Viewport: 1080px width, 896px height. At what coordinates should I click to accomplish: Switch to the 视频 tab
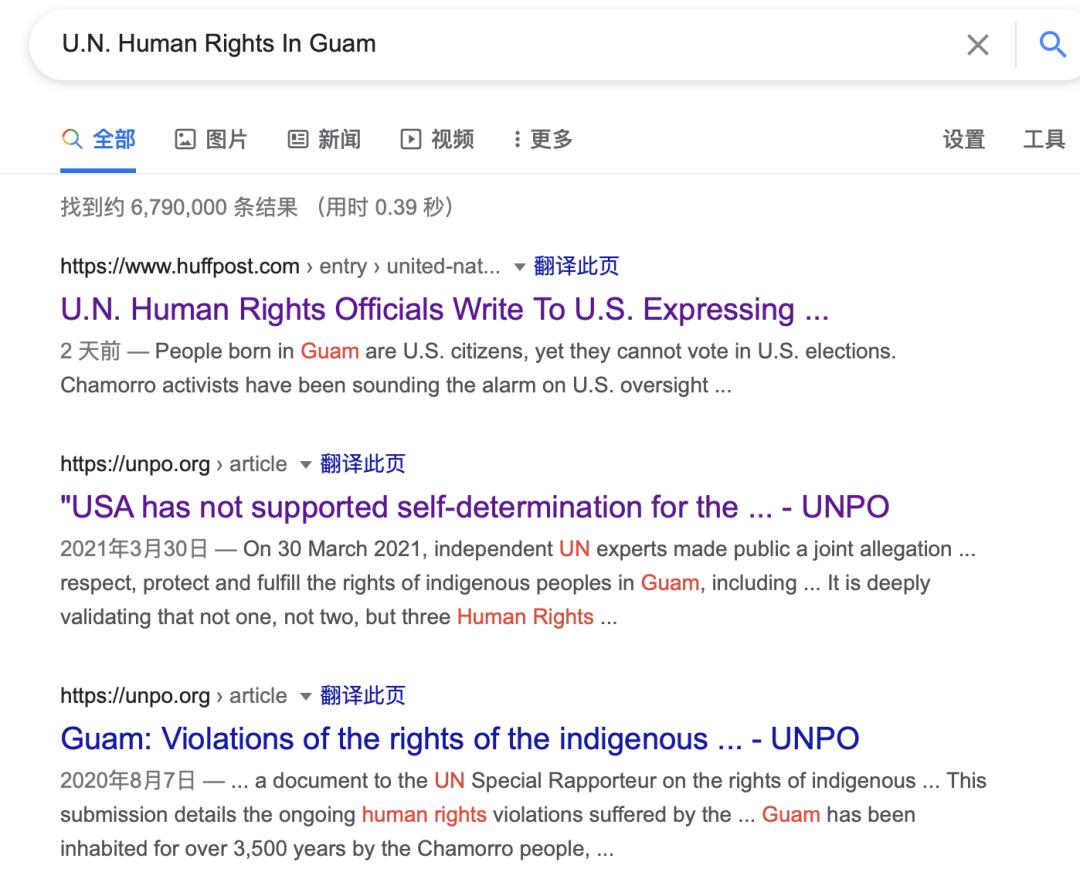click(451, 139)
